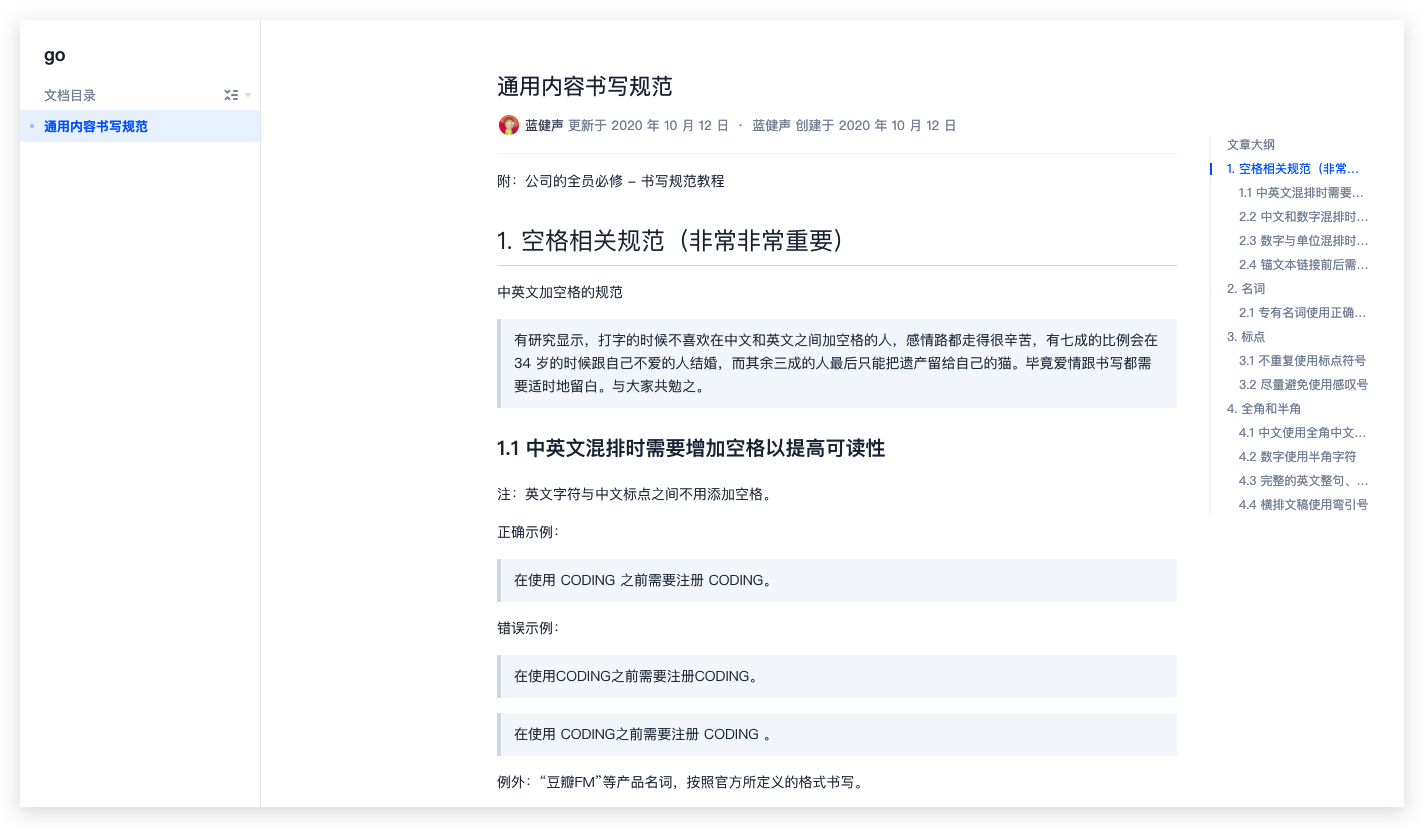Screen dimensions: 1424x827
Task: Jump to outline section 4. 全角和半角
Action: click(x=1263, y=409)
